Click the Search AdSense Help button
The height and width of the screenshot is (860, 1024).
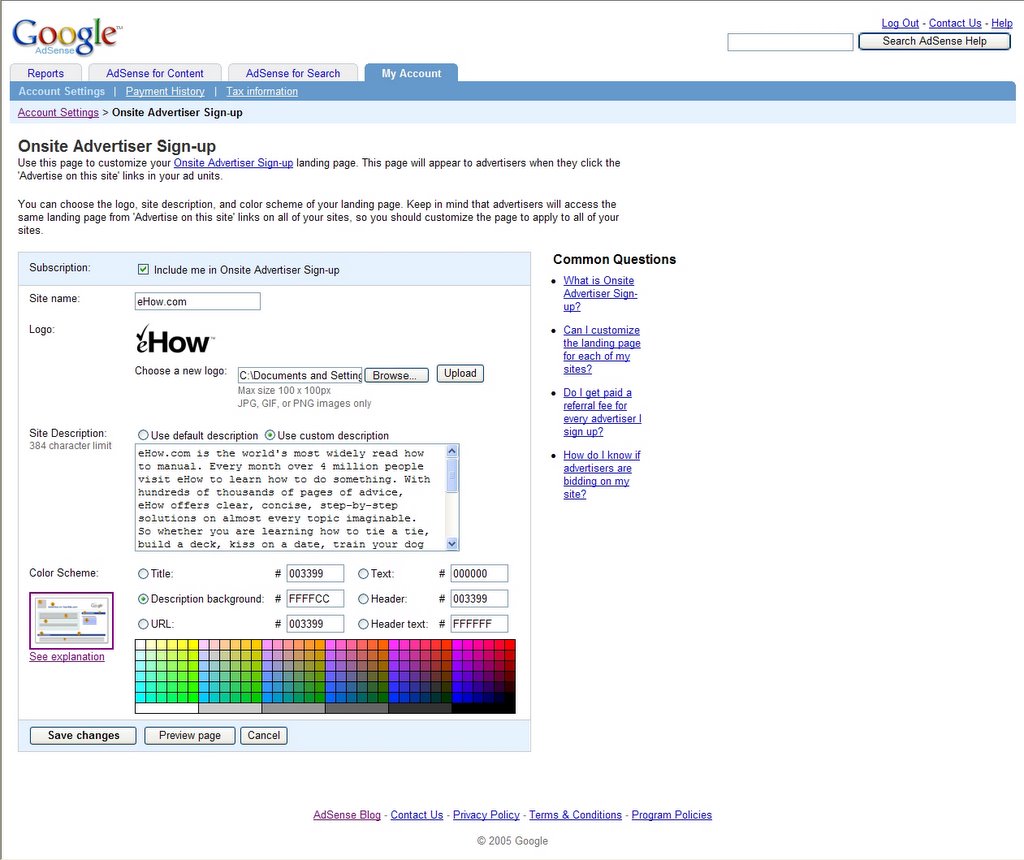[934, 41]
